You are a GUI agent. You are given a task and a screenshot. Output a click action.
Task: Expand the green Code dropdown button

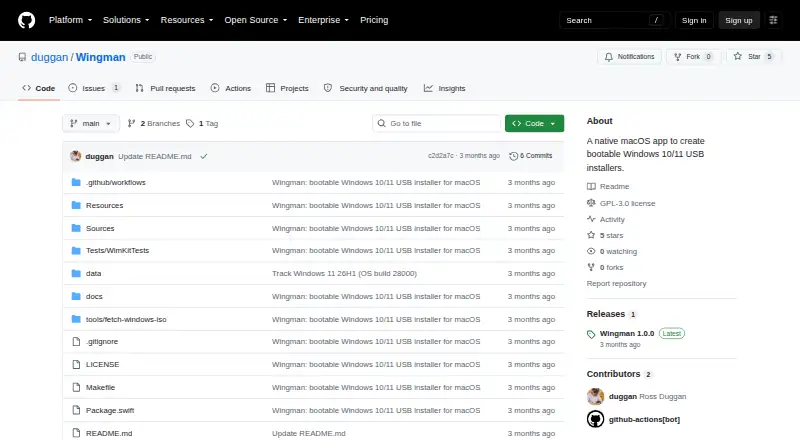pyautogui.click(x=534, y=124)
